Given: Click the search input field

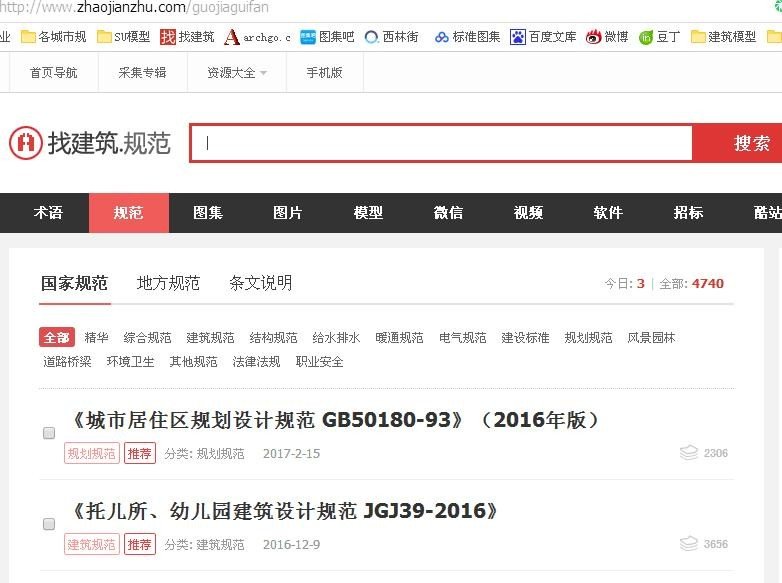Looking at the screenshot, I should click(x=441, y=143).
